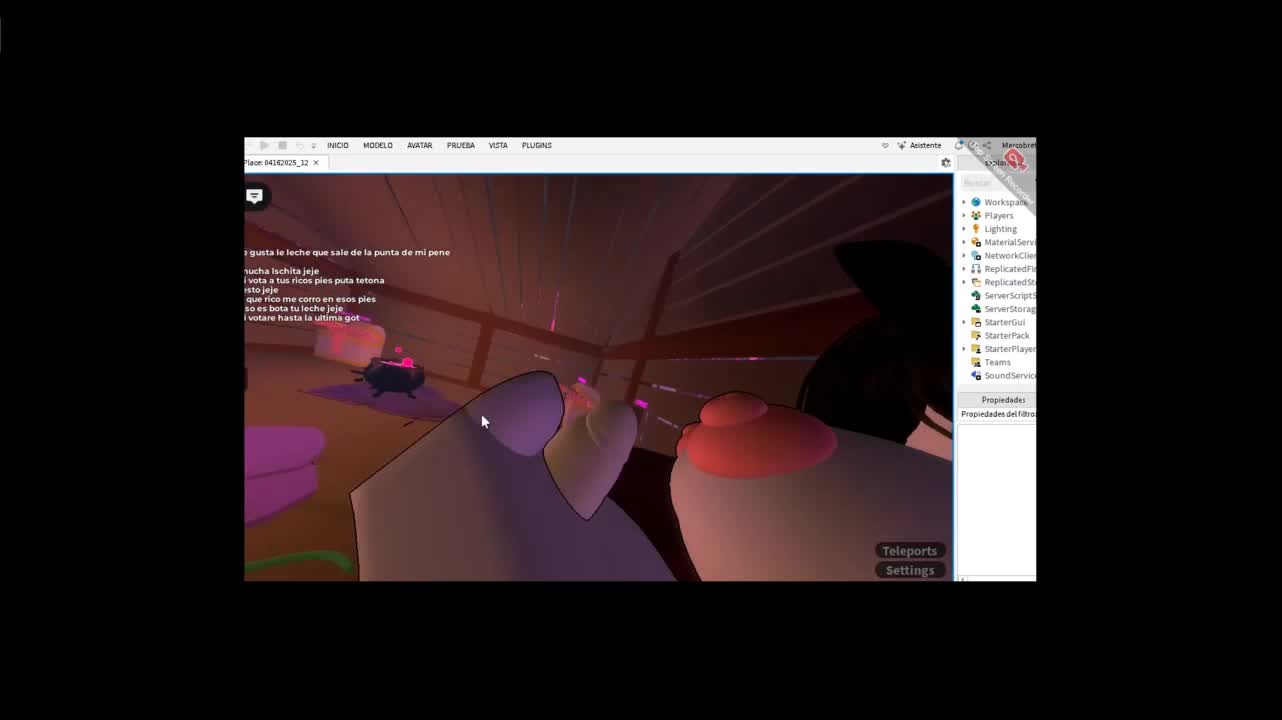Open the MODELO ribbon tab
This screenshot has width=1282, height=720.
tap(377, 145)
